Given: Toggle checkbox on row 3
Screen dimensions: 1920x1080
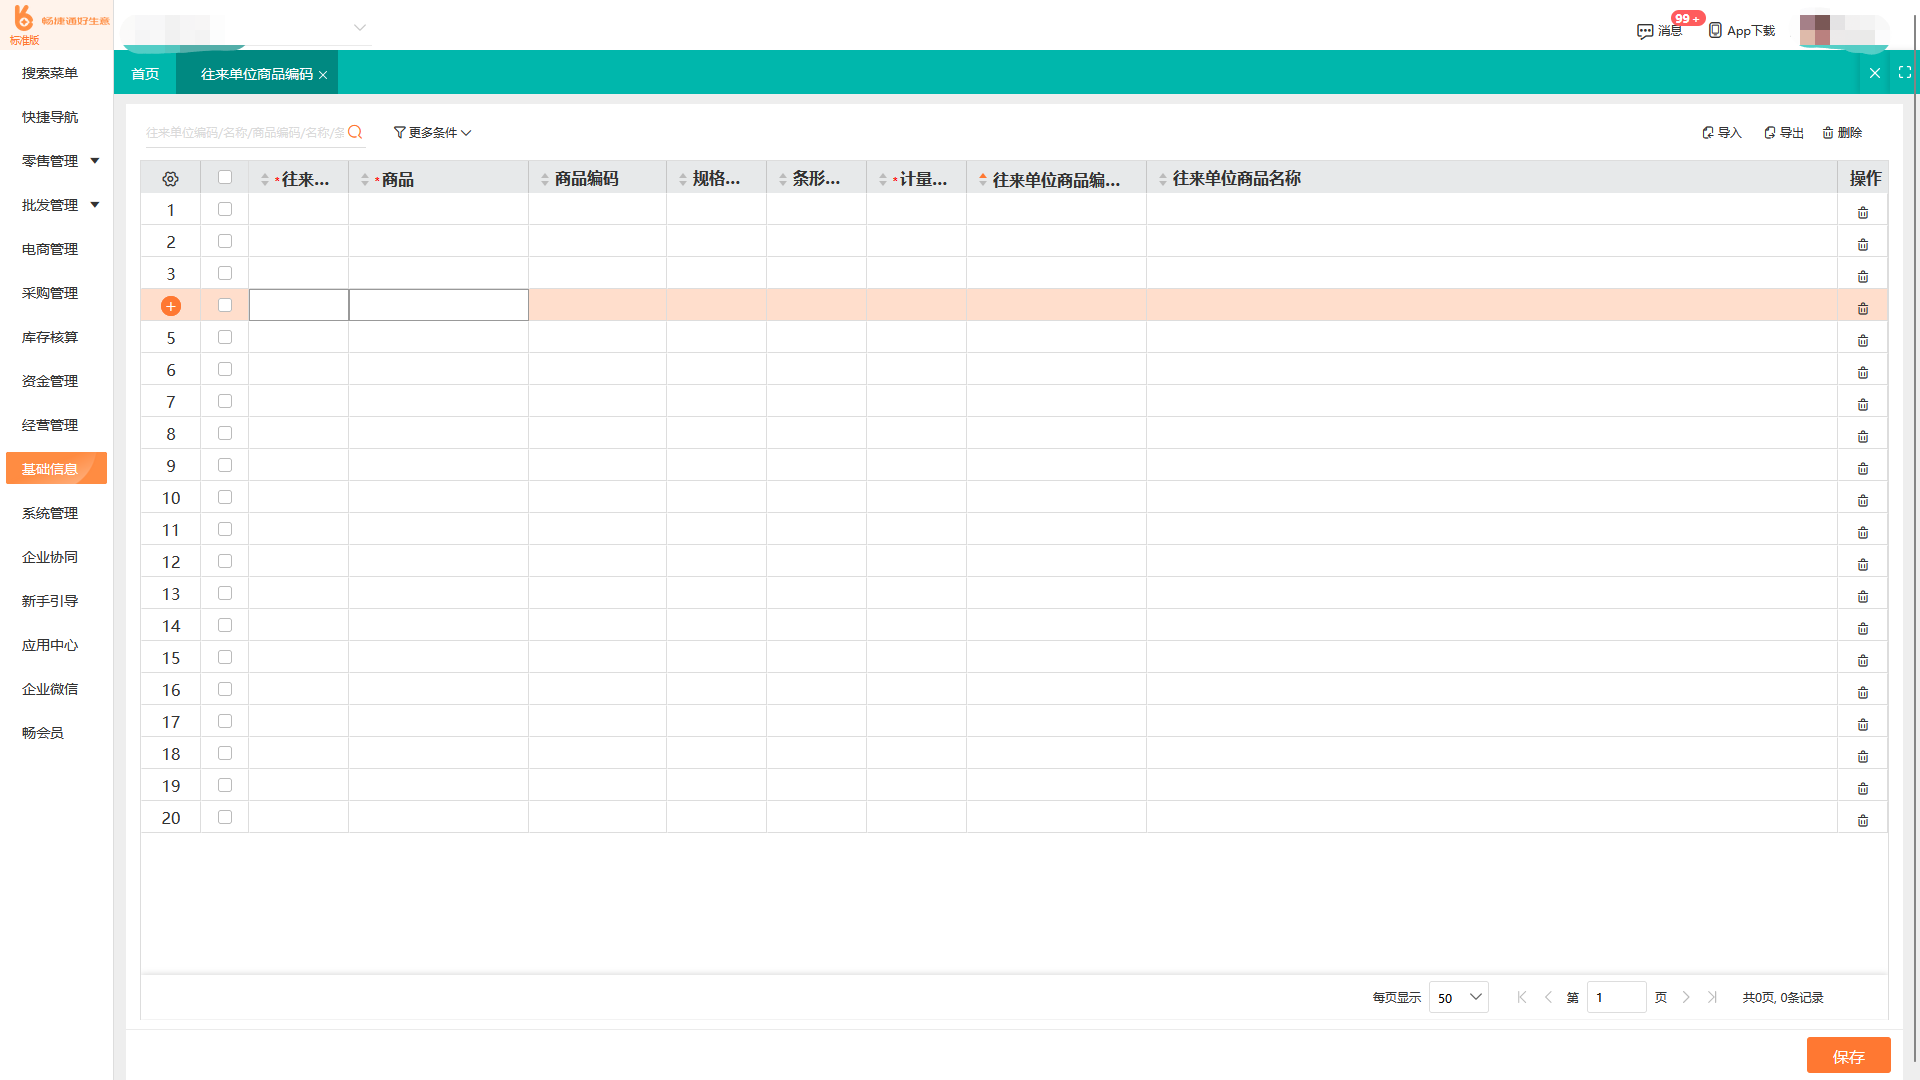Looking at the screenshot, I should click(224, 273).
